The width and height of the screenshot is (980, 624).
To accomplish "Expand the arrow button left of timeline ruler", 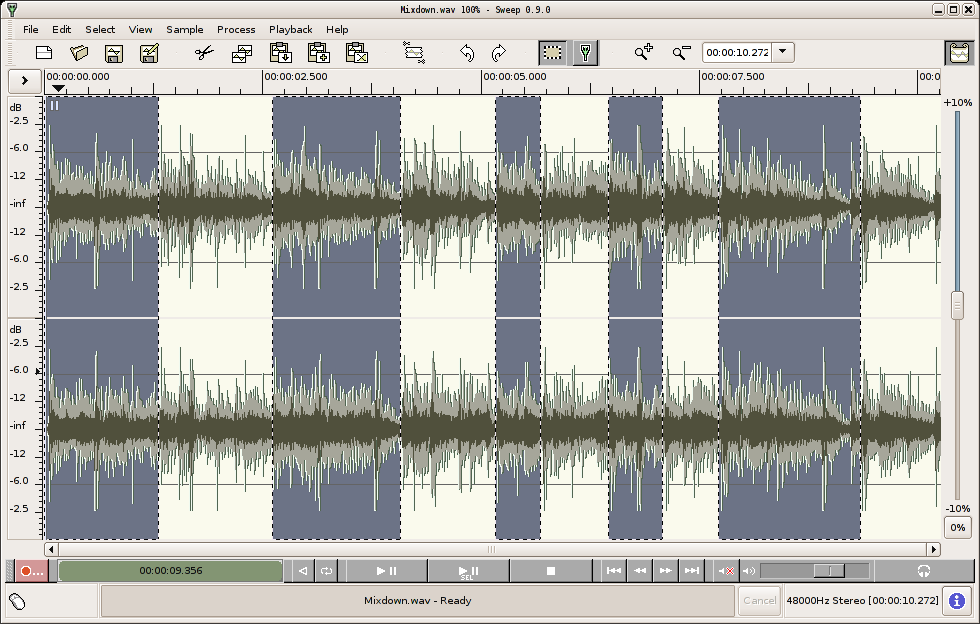I will click(x=25, y=80).
